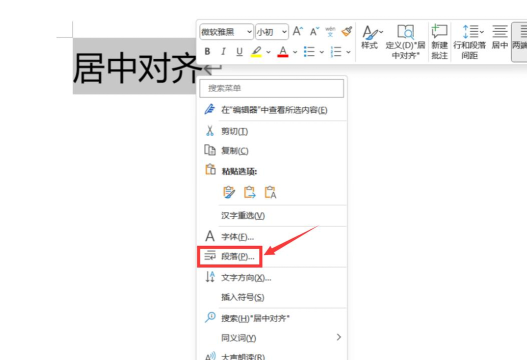The height and width of the screenshot is (360, 527).
Task: Select 剪切(T) from context menu
Action: pyautogui.click(x=272, y=131)
